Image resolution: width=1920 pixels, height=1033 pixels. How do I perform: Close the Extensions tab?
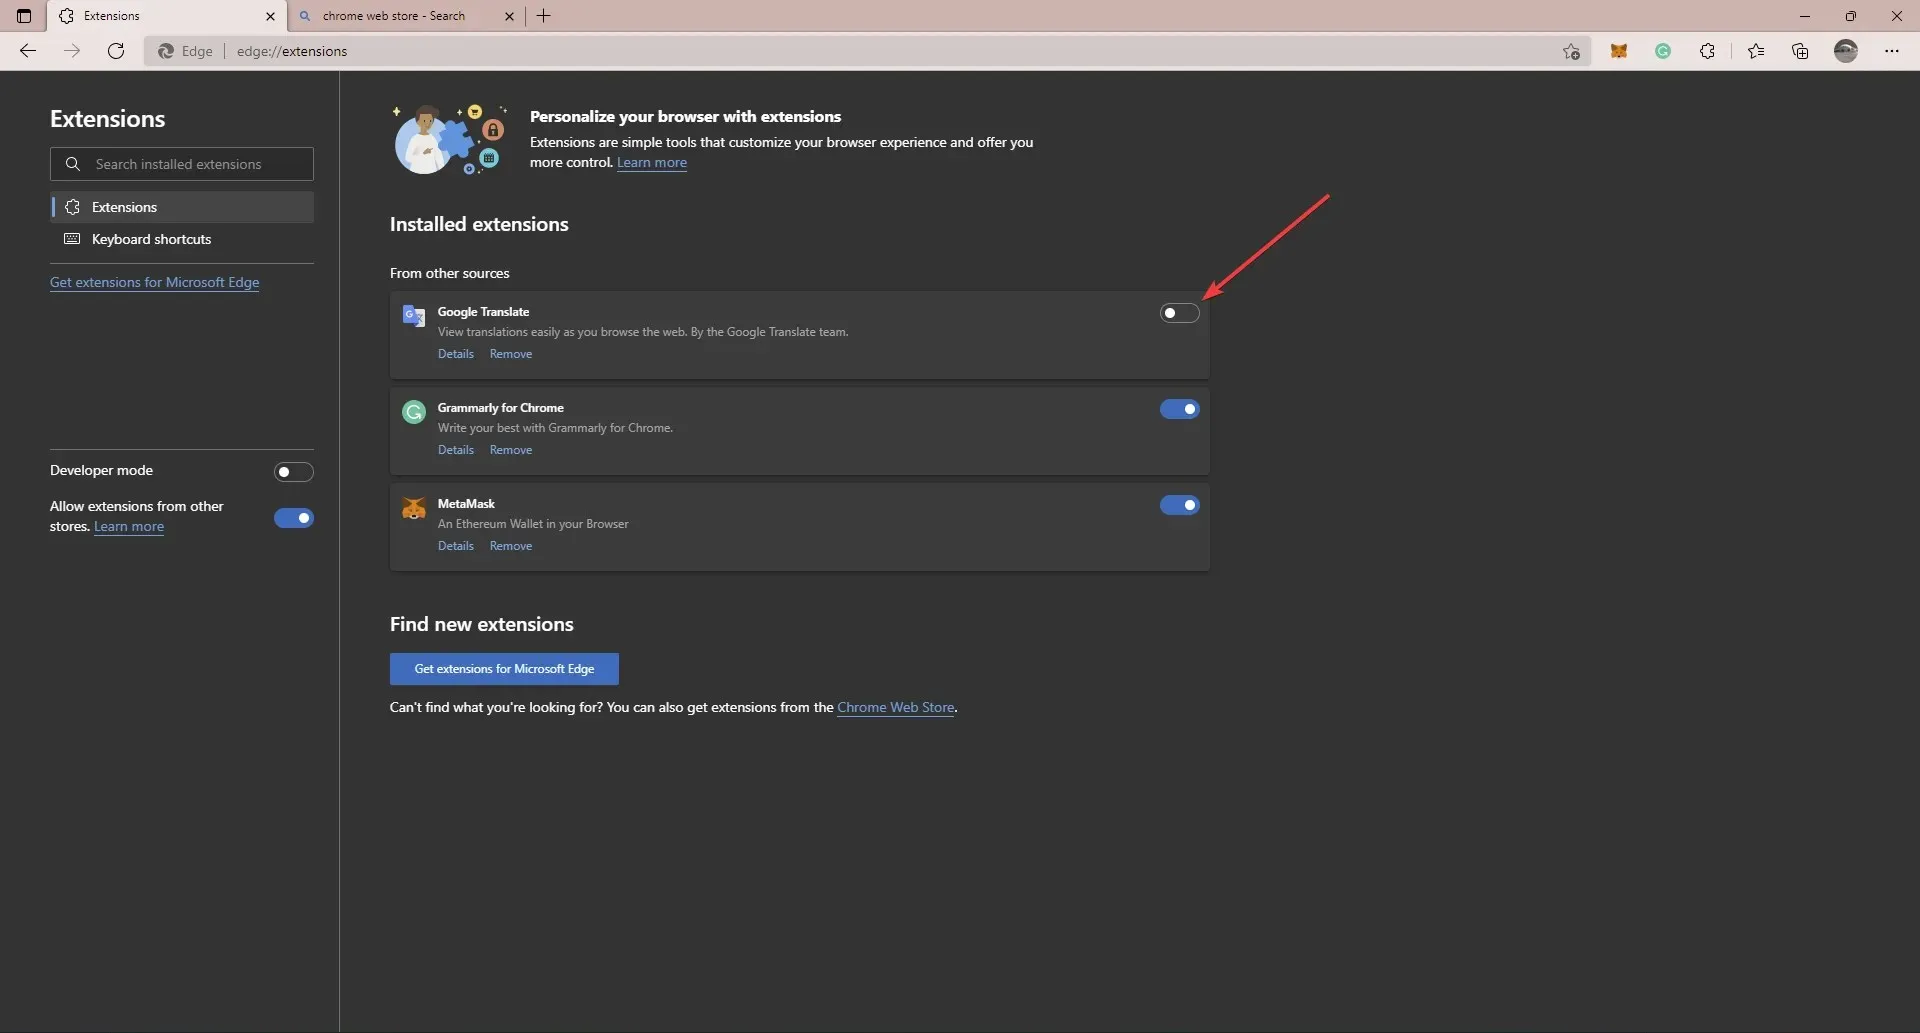pos(270,16)
